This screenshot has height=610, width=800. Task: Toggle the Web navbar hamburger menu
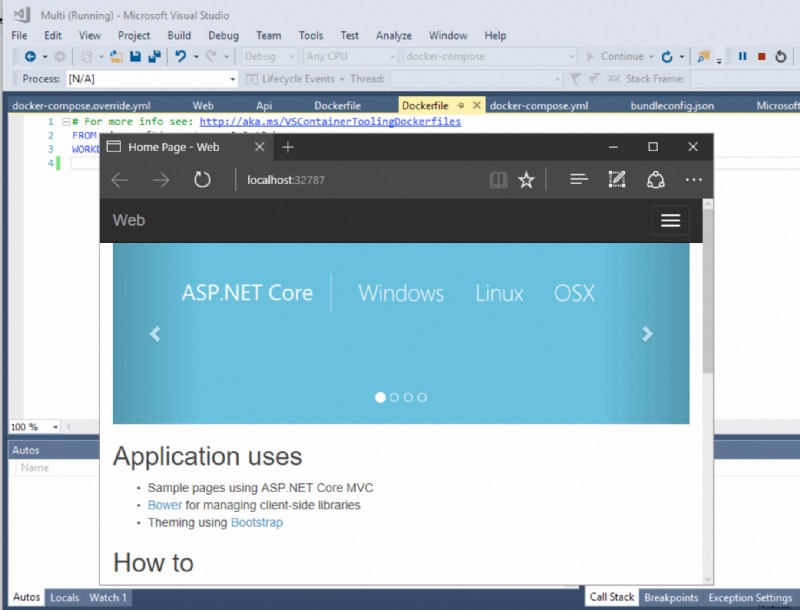[x=670, y=220]
